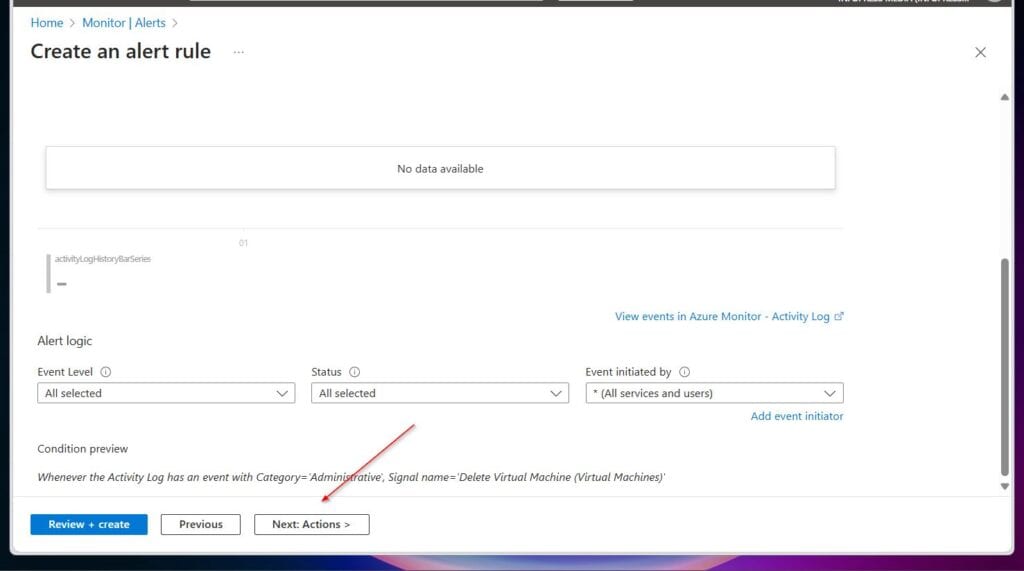1024x571 pixels.
Task: Click Add event initiator link
Action: coord(797,416)
